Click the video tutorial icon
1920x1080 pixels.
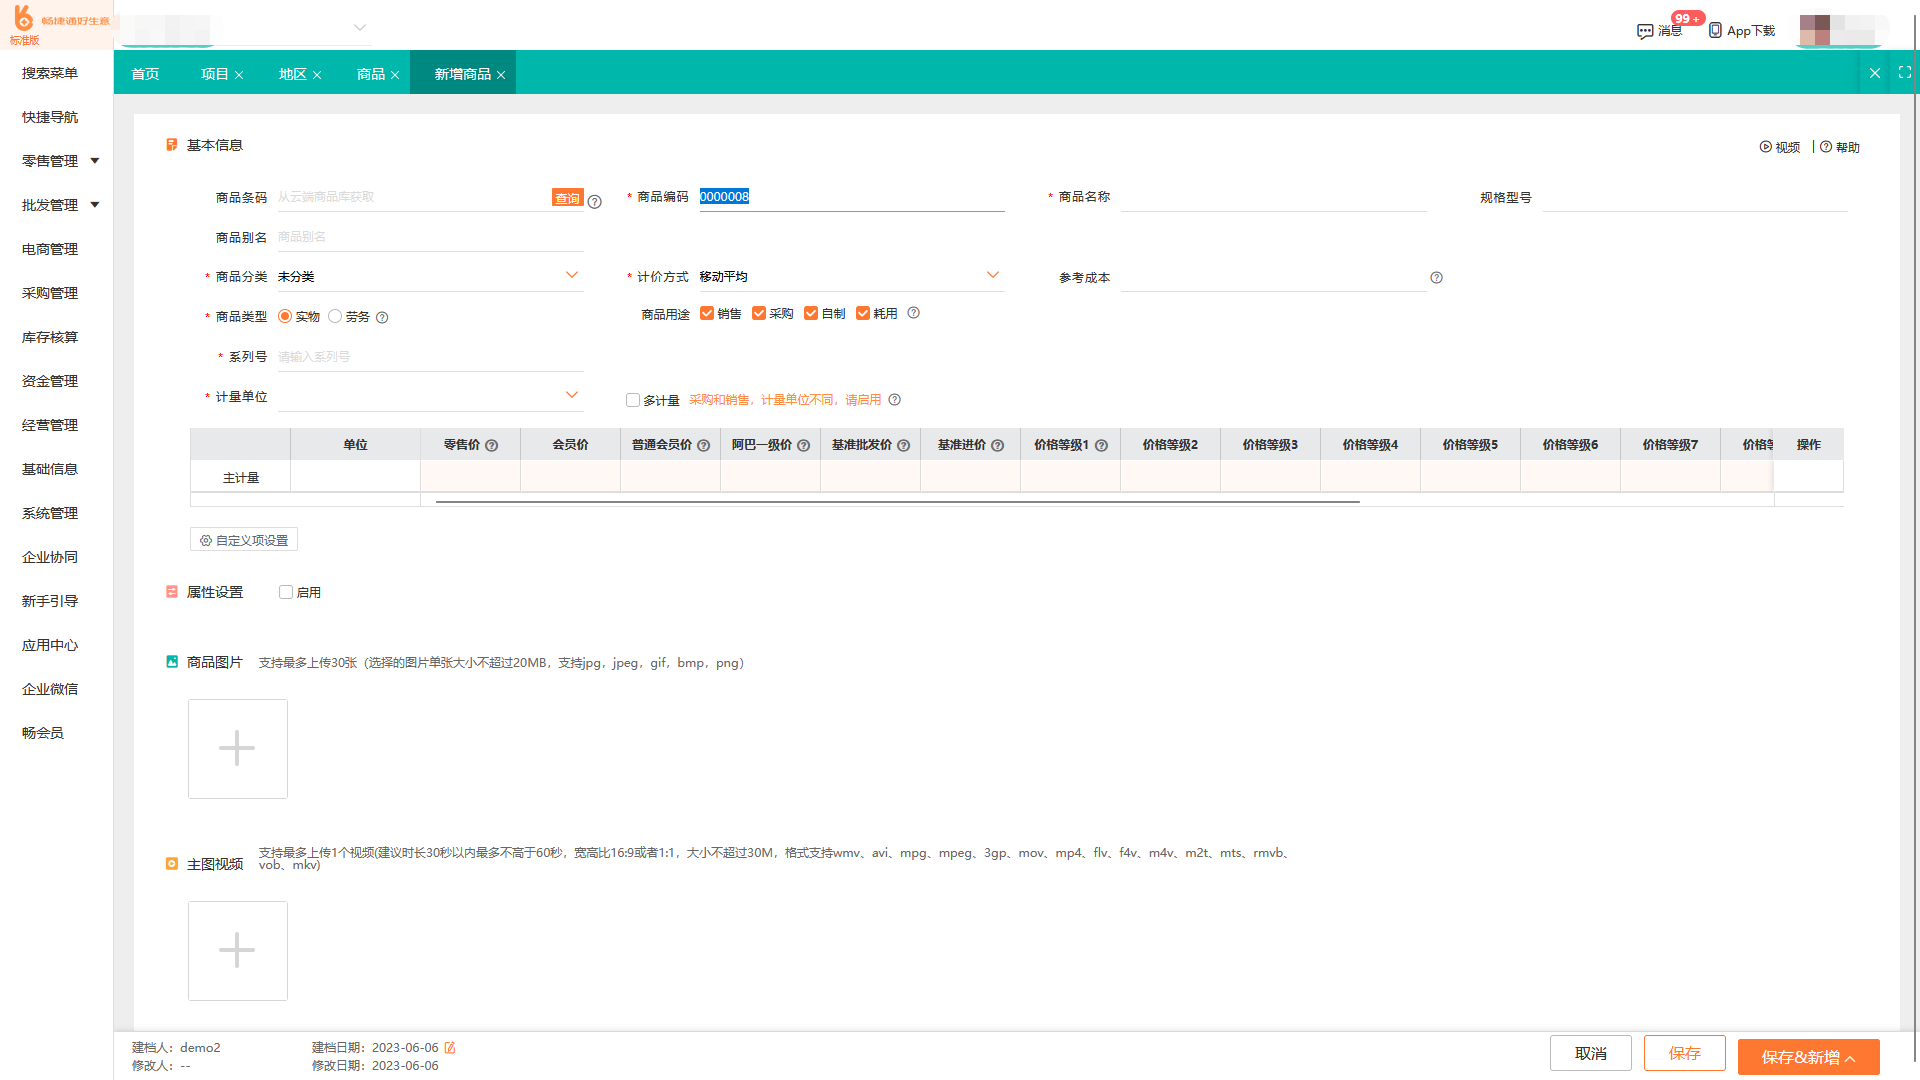pyautogui.click(x=1762, y=146)
